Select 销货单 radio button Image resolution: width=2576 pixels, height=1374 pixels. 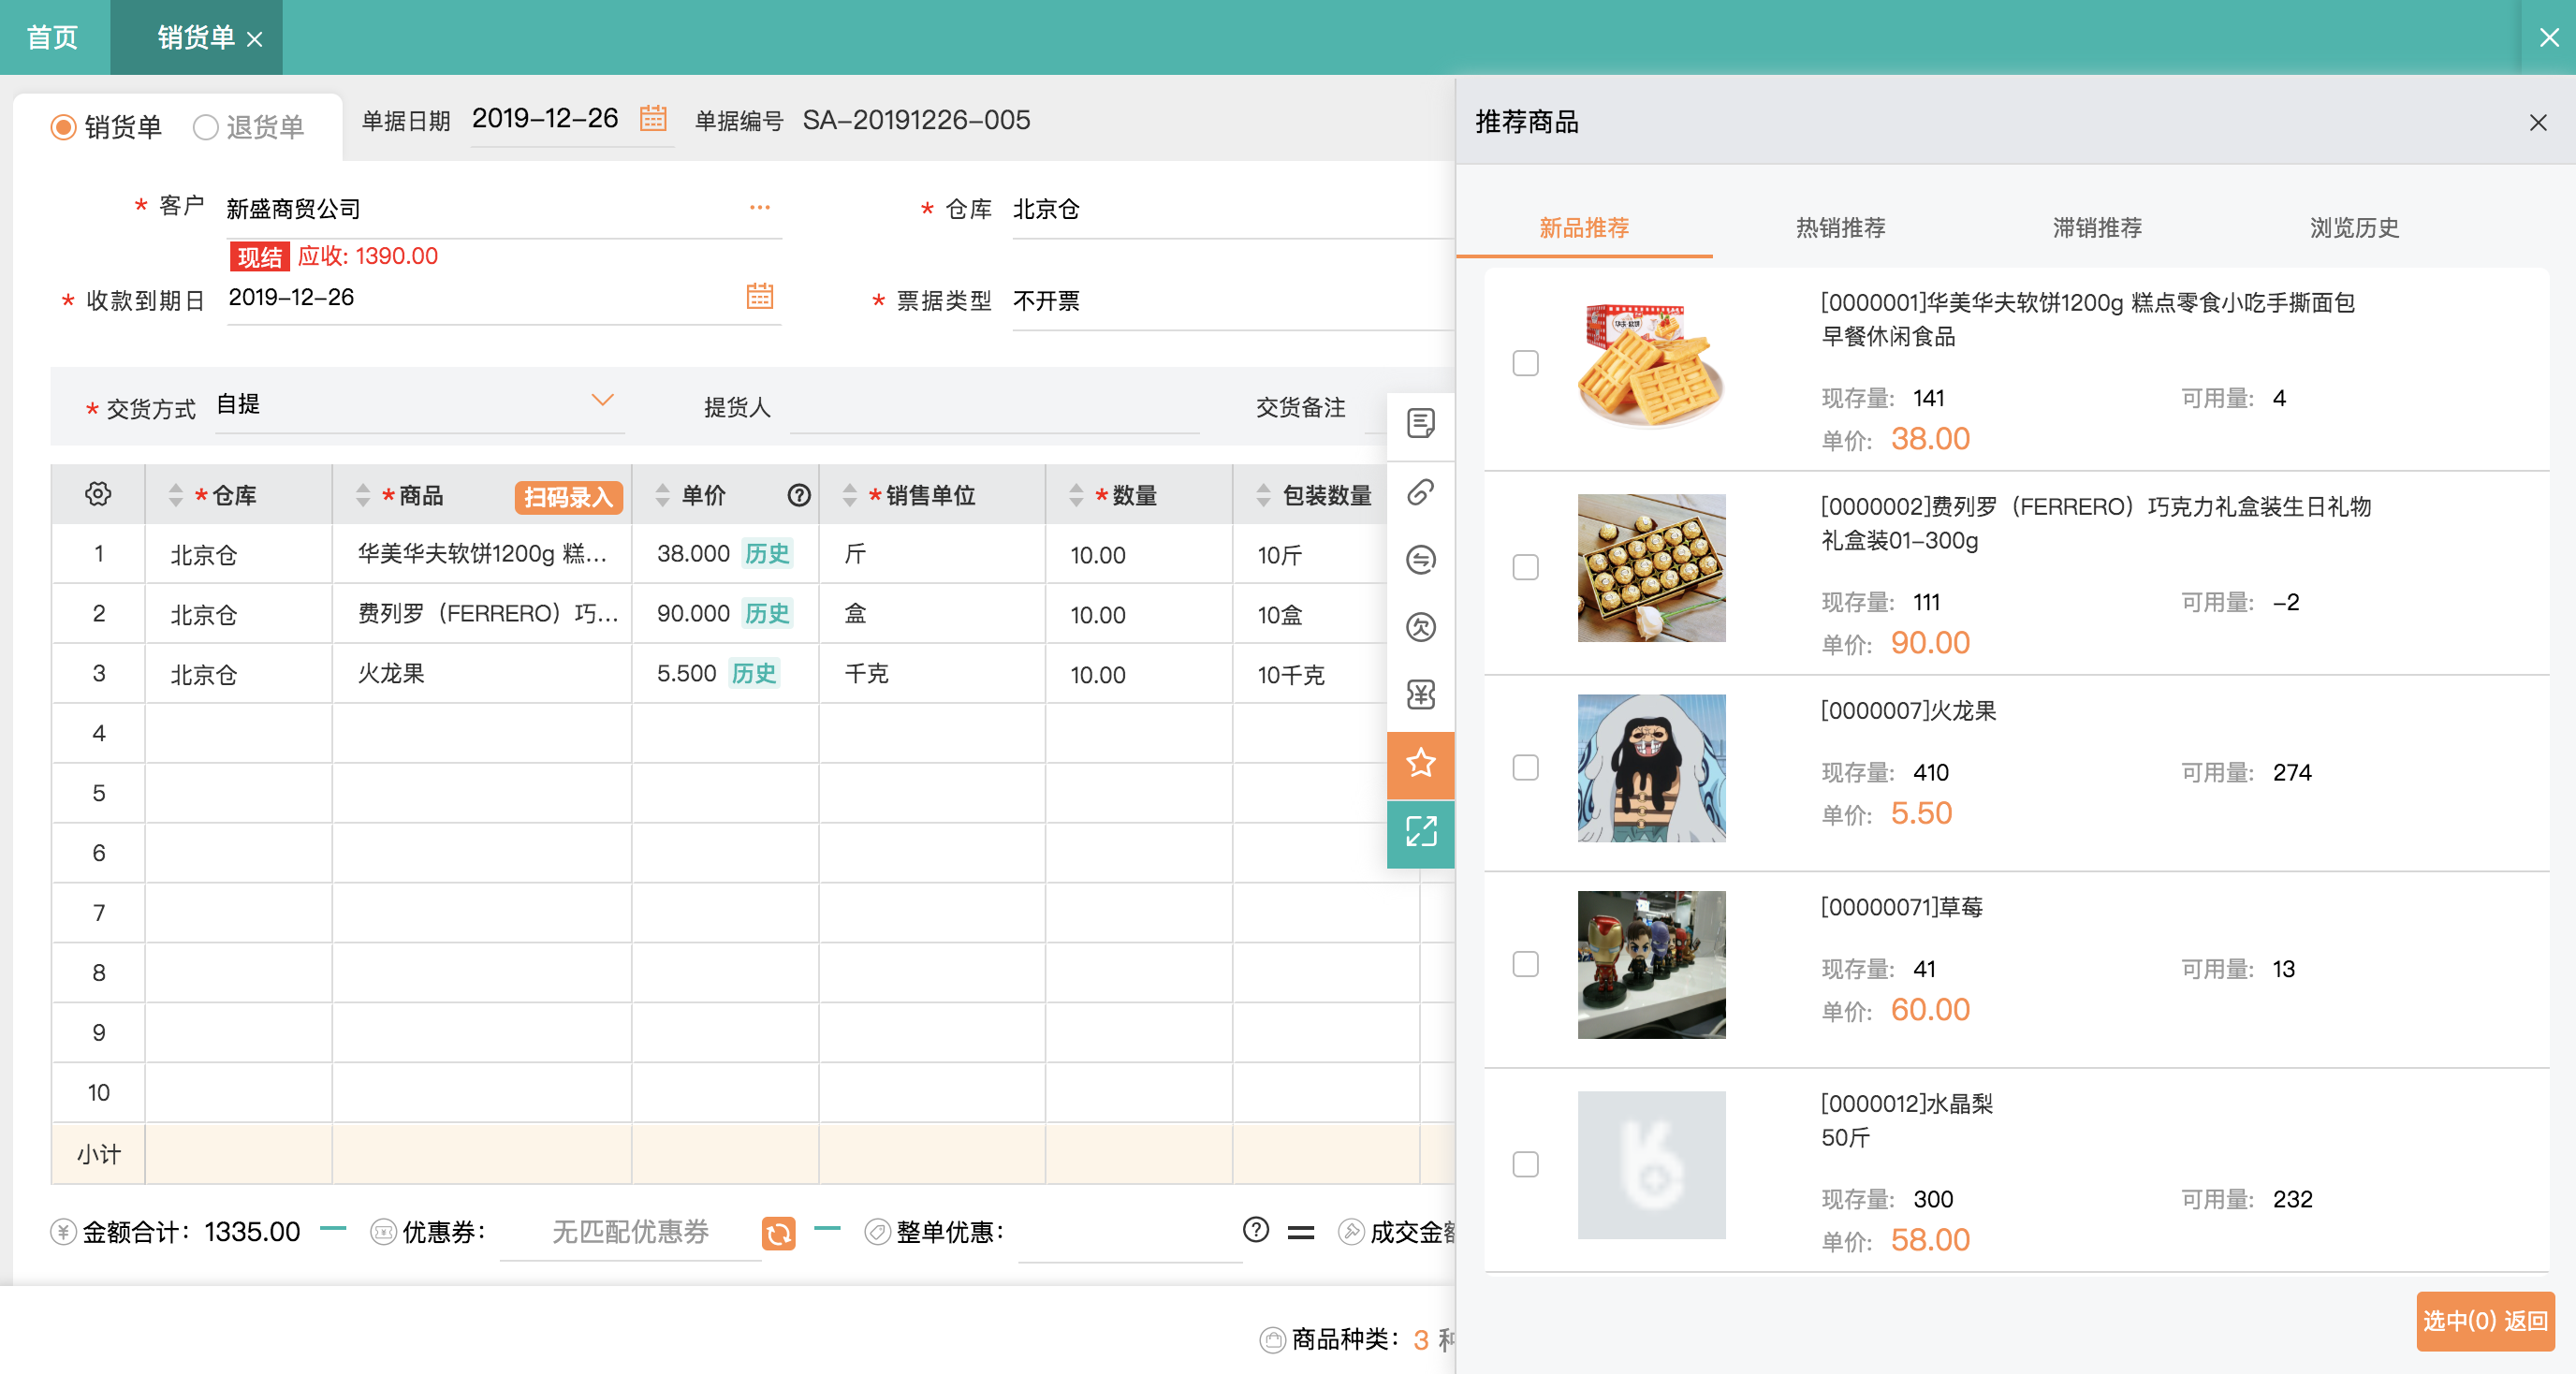[x=63, y=123]
